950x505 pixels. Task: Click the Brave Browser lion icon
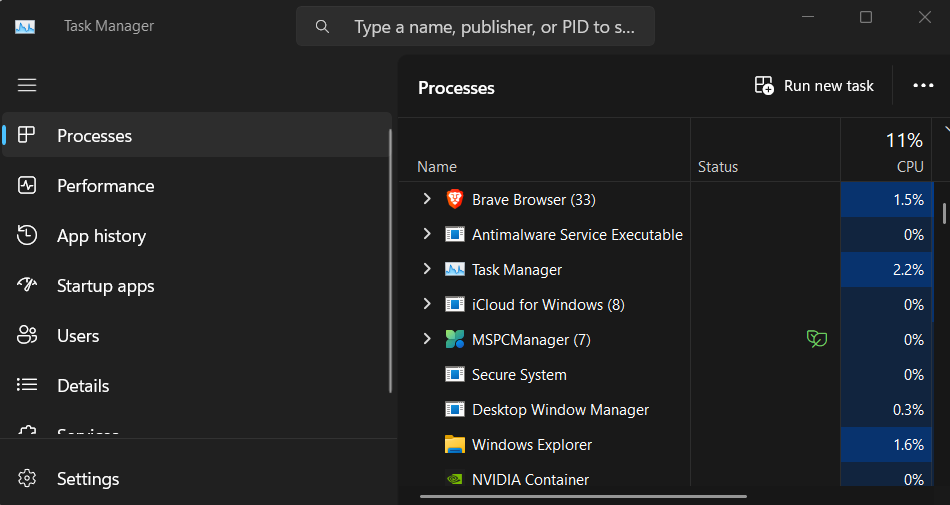[454, 199]
